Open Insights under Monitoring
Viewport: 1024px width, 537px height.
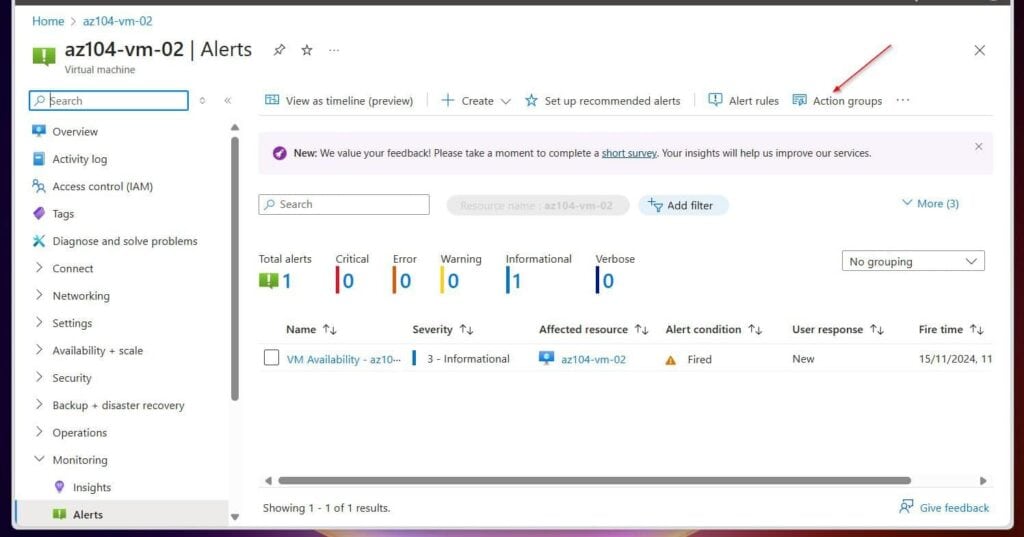point(92,487)
